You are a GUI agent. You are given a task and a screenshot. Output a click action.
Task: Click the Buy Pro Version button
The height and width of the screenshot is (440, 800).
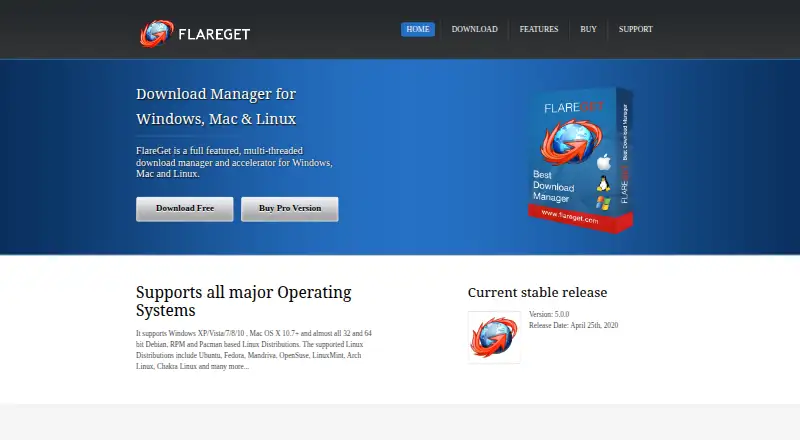pyautogui.click(x=290, y=209)
